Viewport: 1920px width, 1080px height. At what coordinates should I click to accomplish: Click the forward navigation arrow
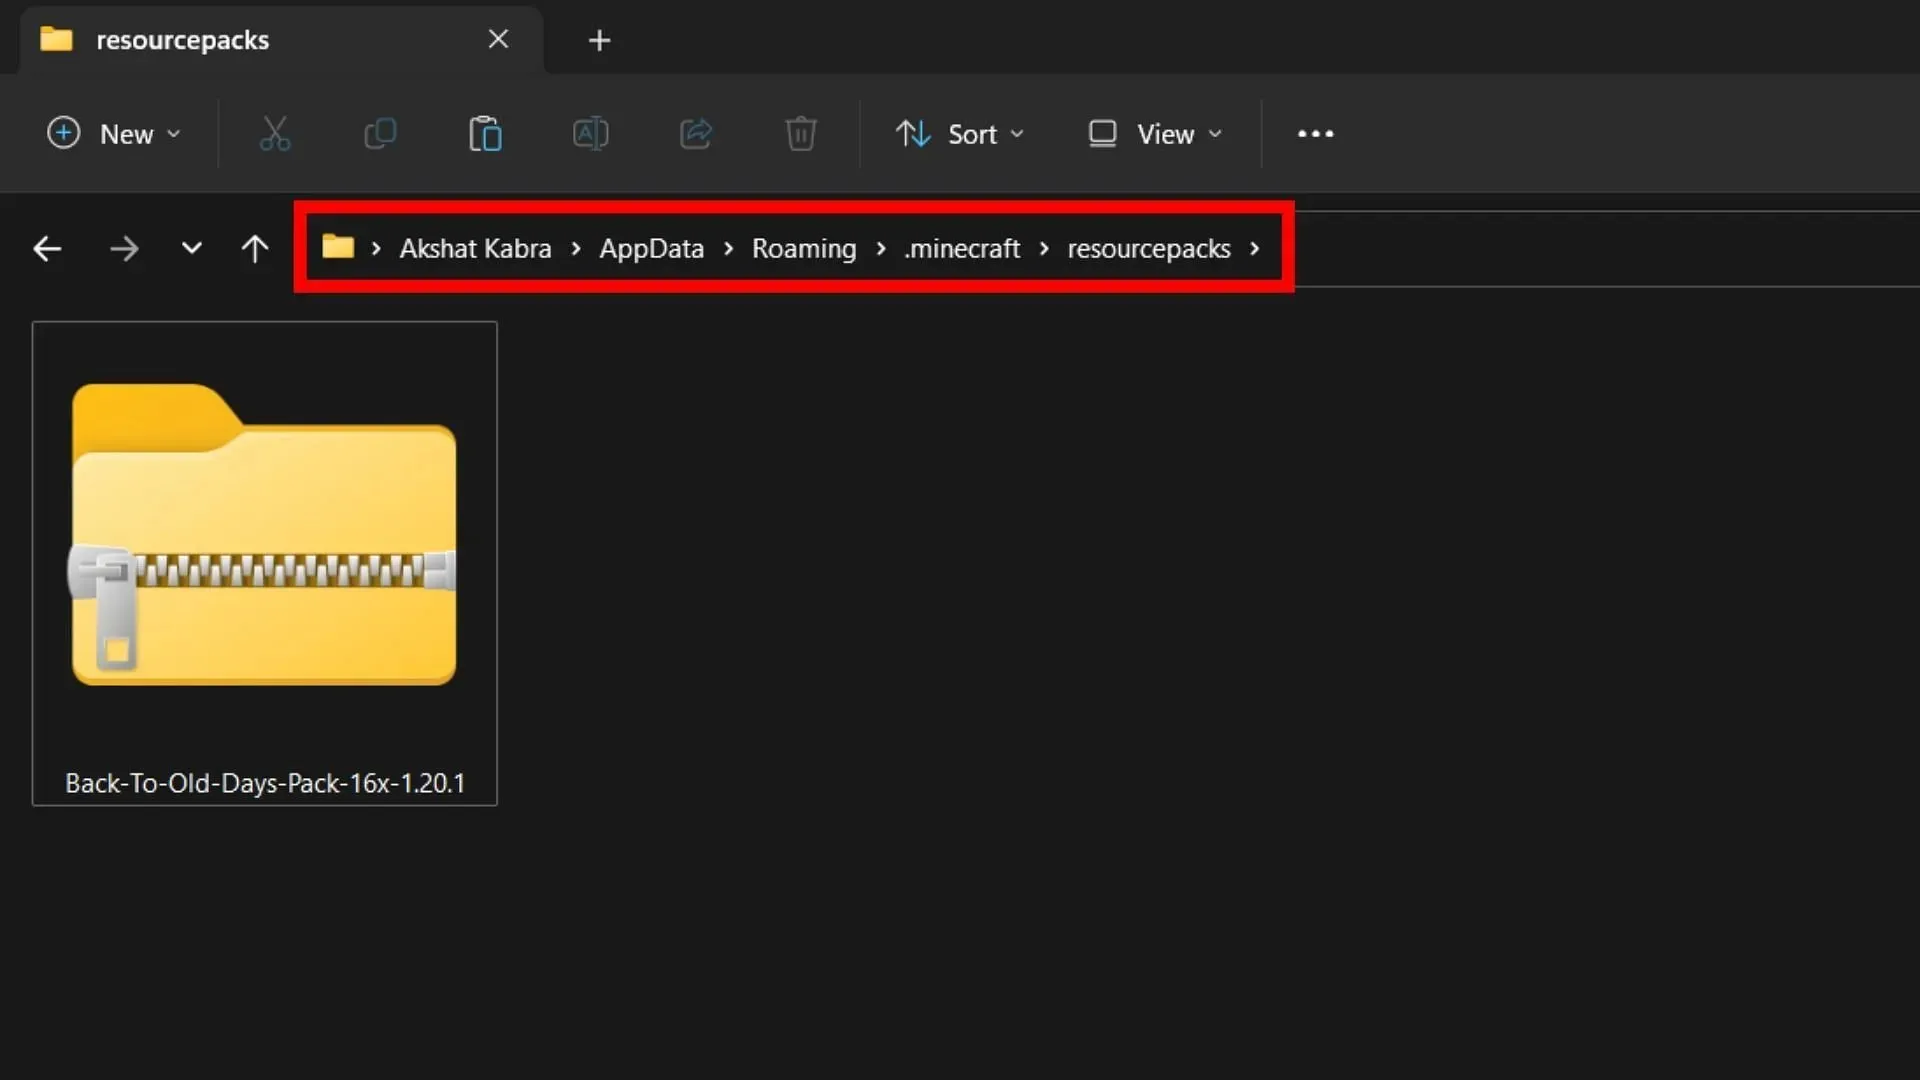[123, 249]
